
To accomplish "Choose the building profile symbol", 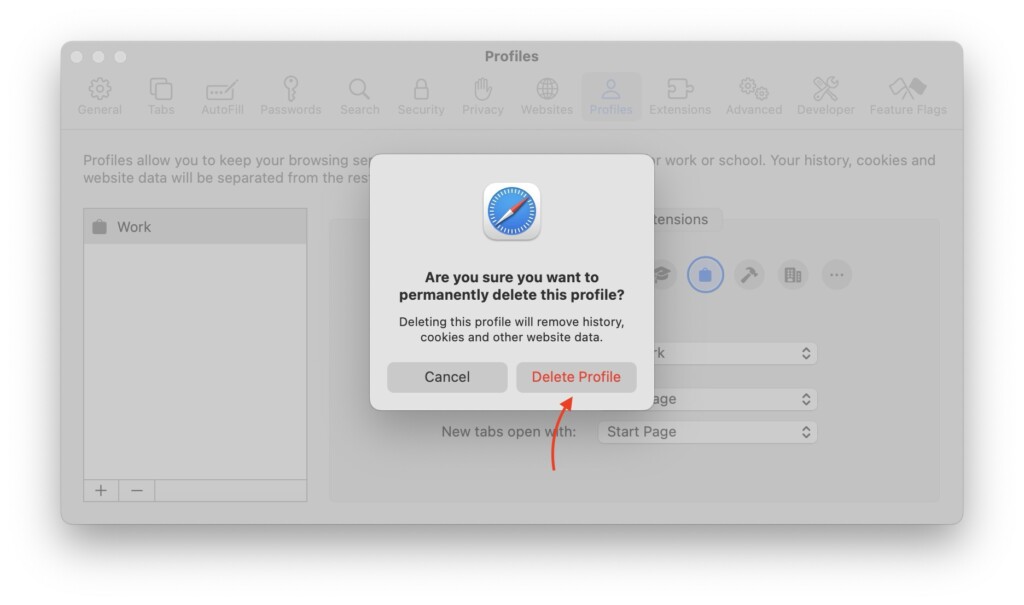I will click(x=793, y=275).
